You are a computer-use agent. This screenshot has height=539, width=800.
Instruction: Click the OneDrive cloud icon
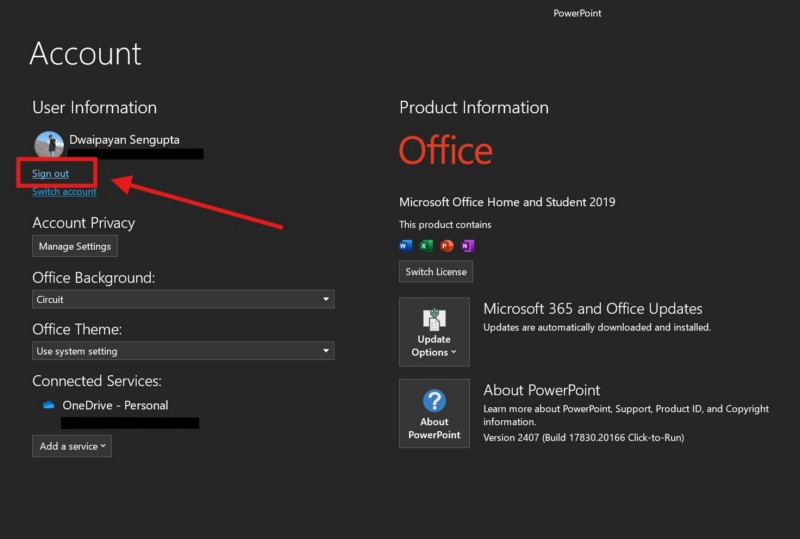click(x=48, y=405)
